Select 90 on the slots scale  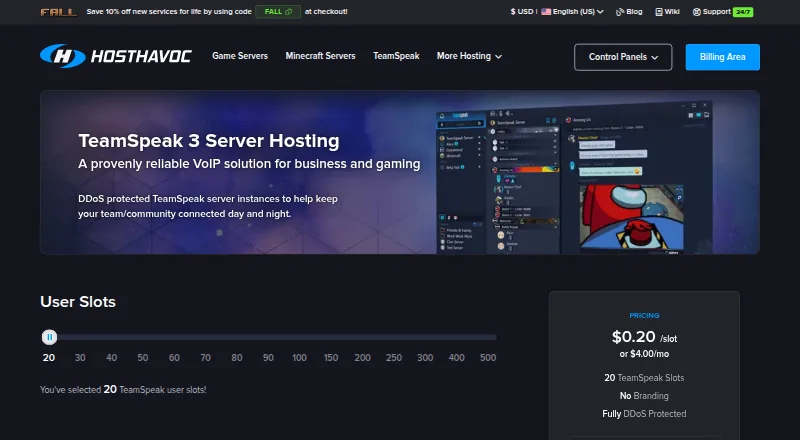coord(268,358)
